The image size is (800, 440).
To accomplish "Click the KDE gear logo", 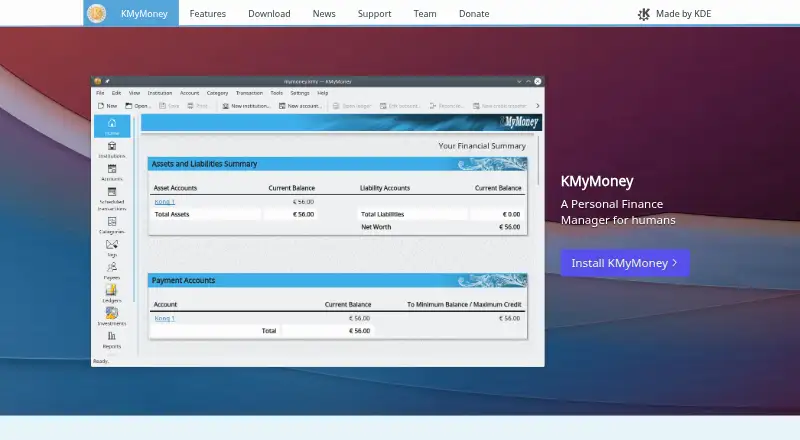I will [644, 14].
